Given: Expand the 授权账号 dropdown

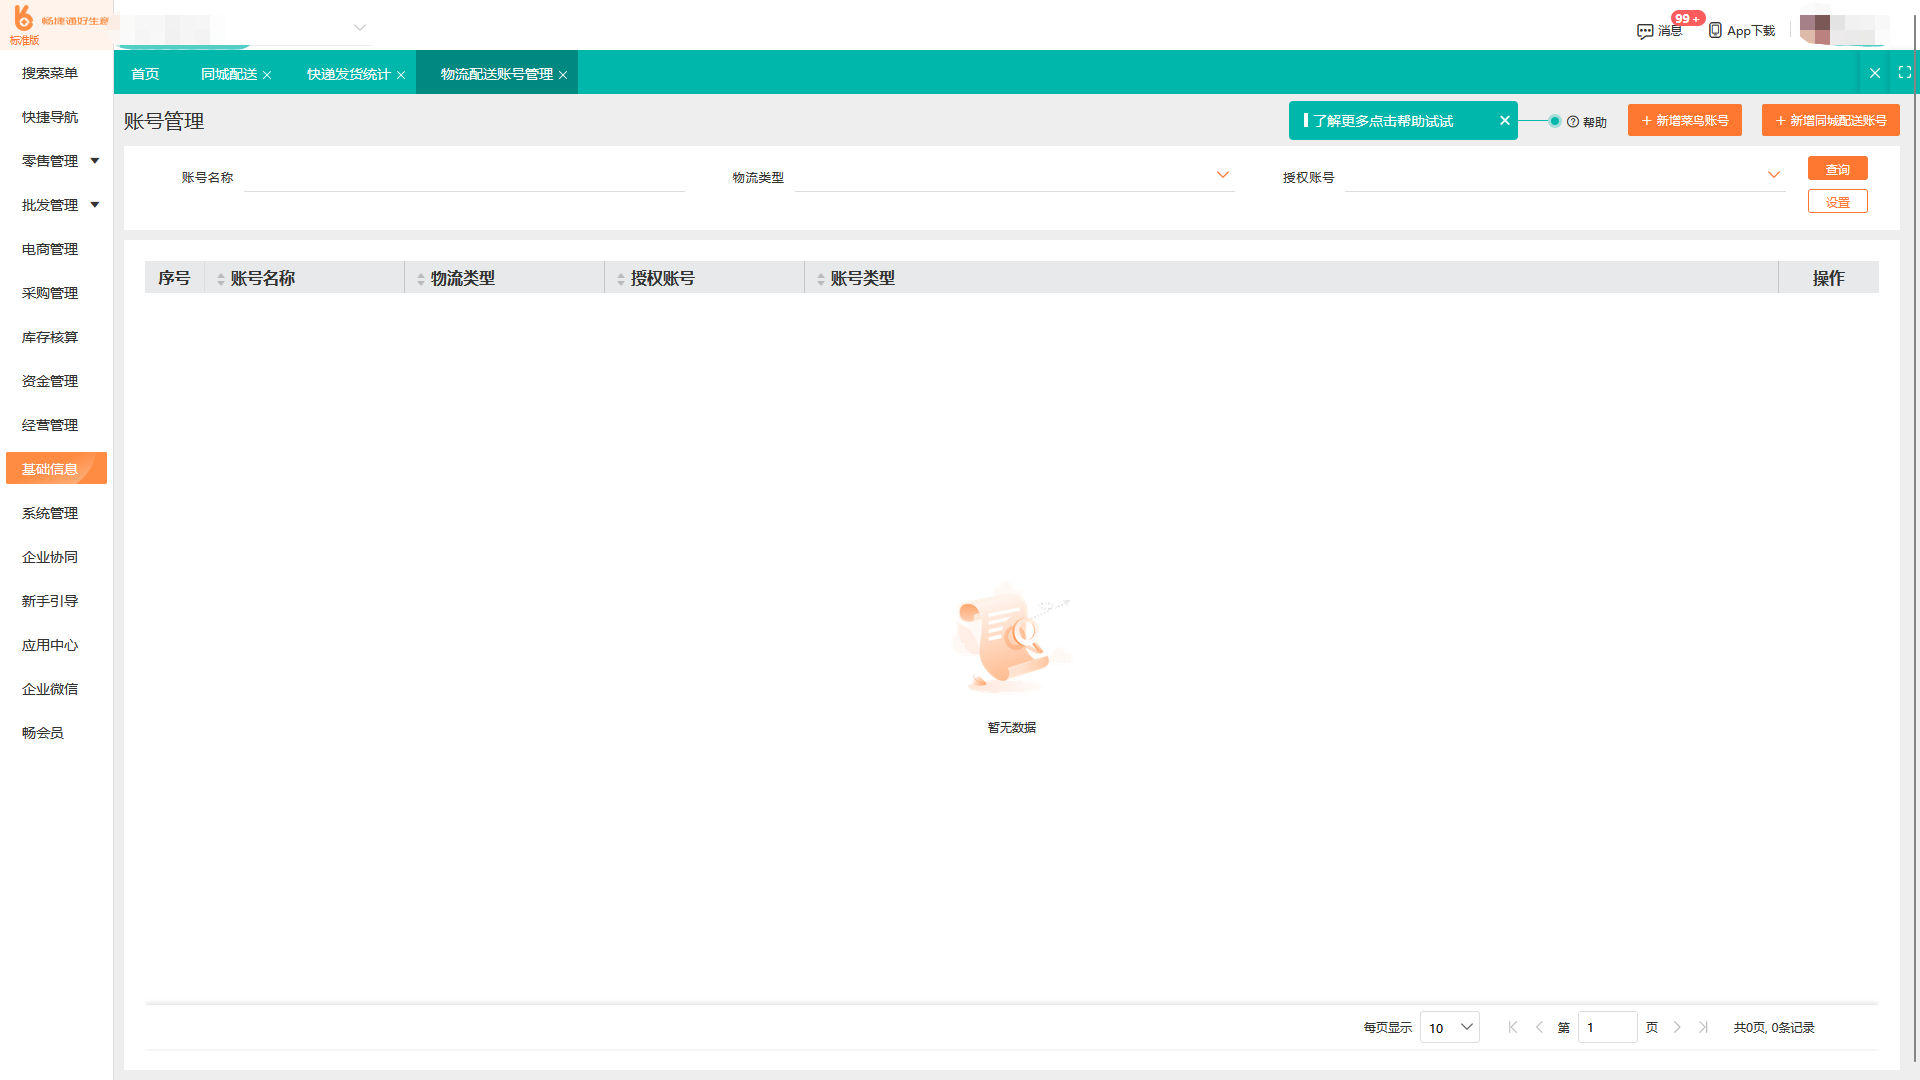Looking at the screenshot, I should click(x=1774, y=173).
